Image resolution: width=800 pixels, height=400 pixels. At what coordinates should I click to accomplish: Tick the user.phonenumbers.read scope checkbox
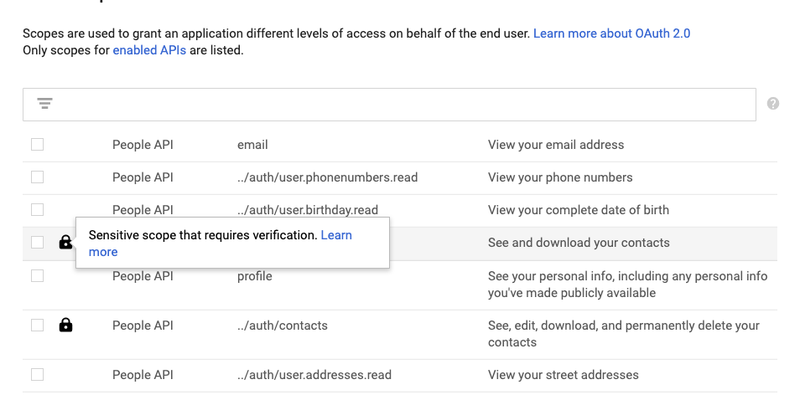point(37,177)
